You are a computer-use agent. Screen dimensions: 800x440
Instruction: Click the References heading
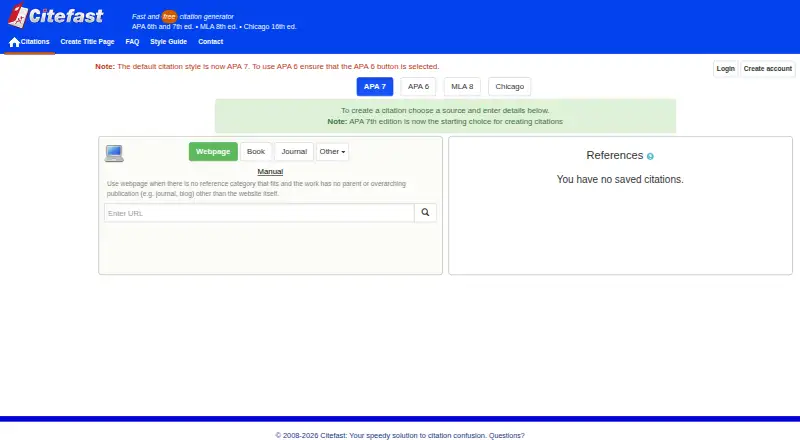(614, 155)
